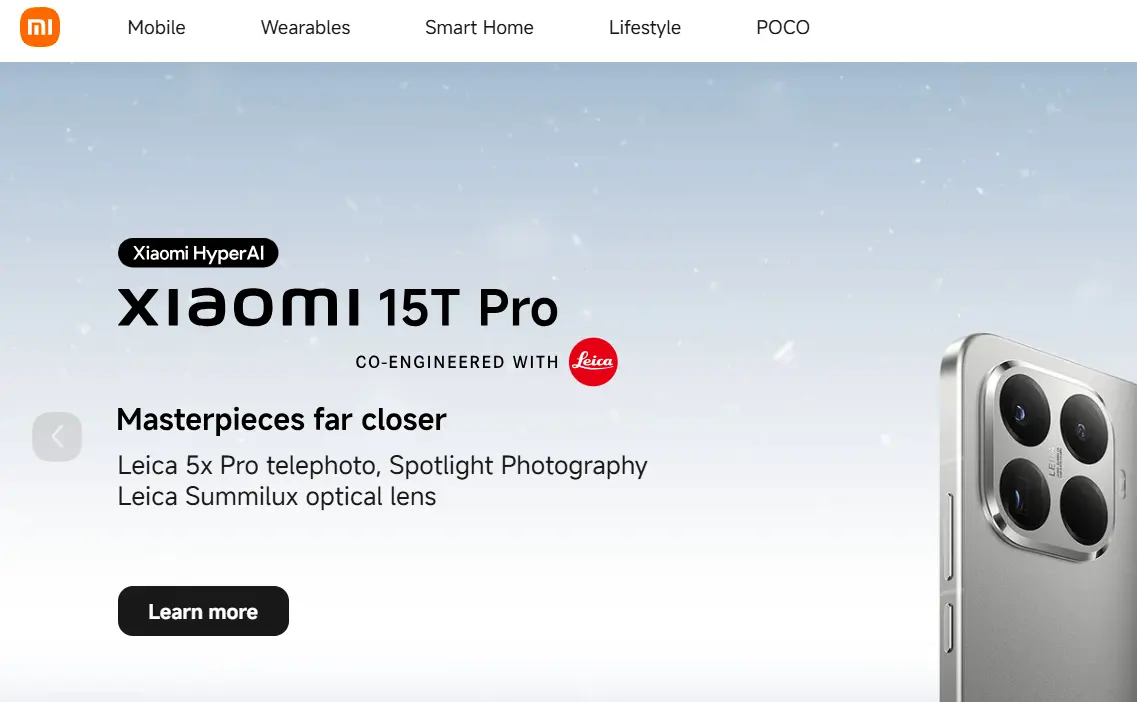The width and height of the screenshot is (1137, 702).
Task: Click LEICA engraving on camera module
Action: click(1054, 461)
